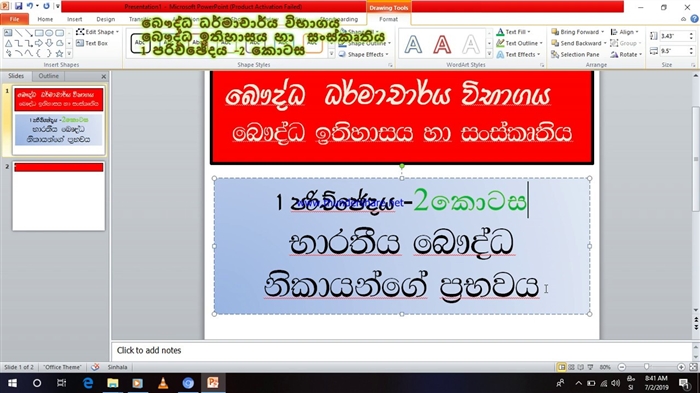Click the shape width field 9.5"

[x=674, y=51]
